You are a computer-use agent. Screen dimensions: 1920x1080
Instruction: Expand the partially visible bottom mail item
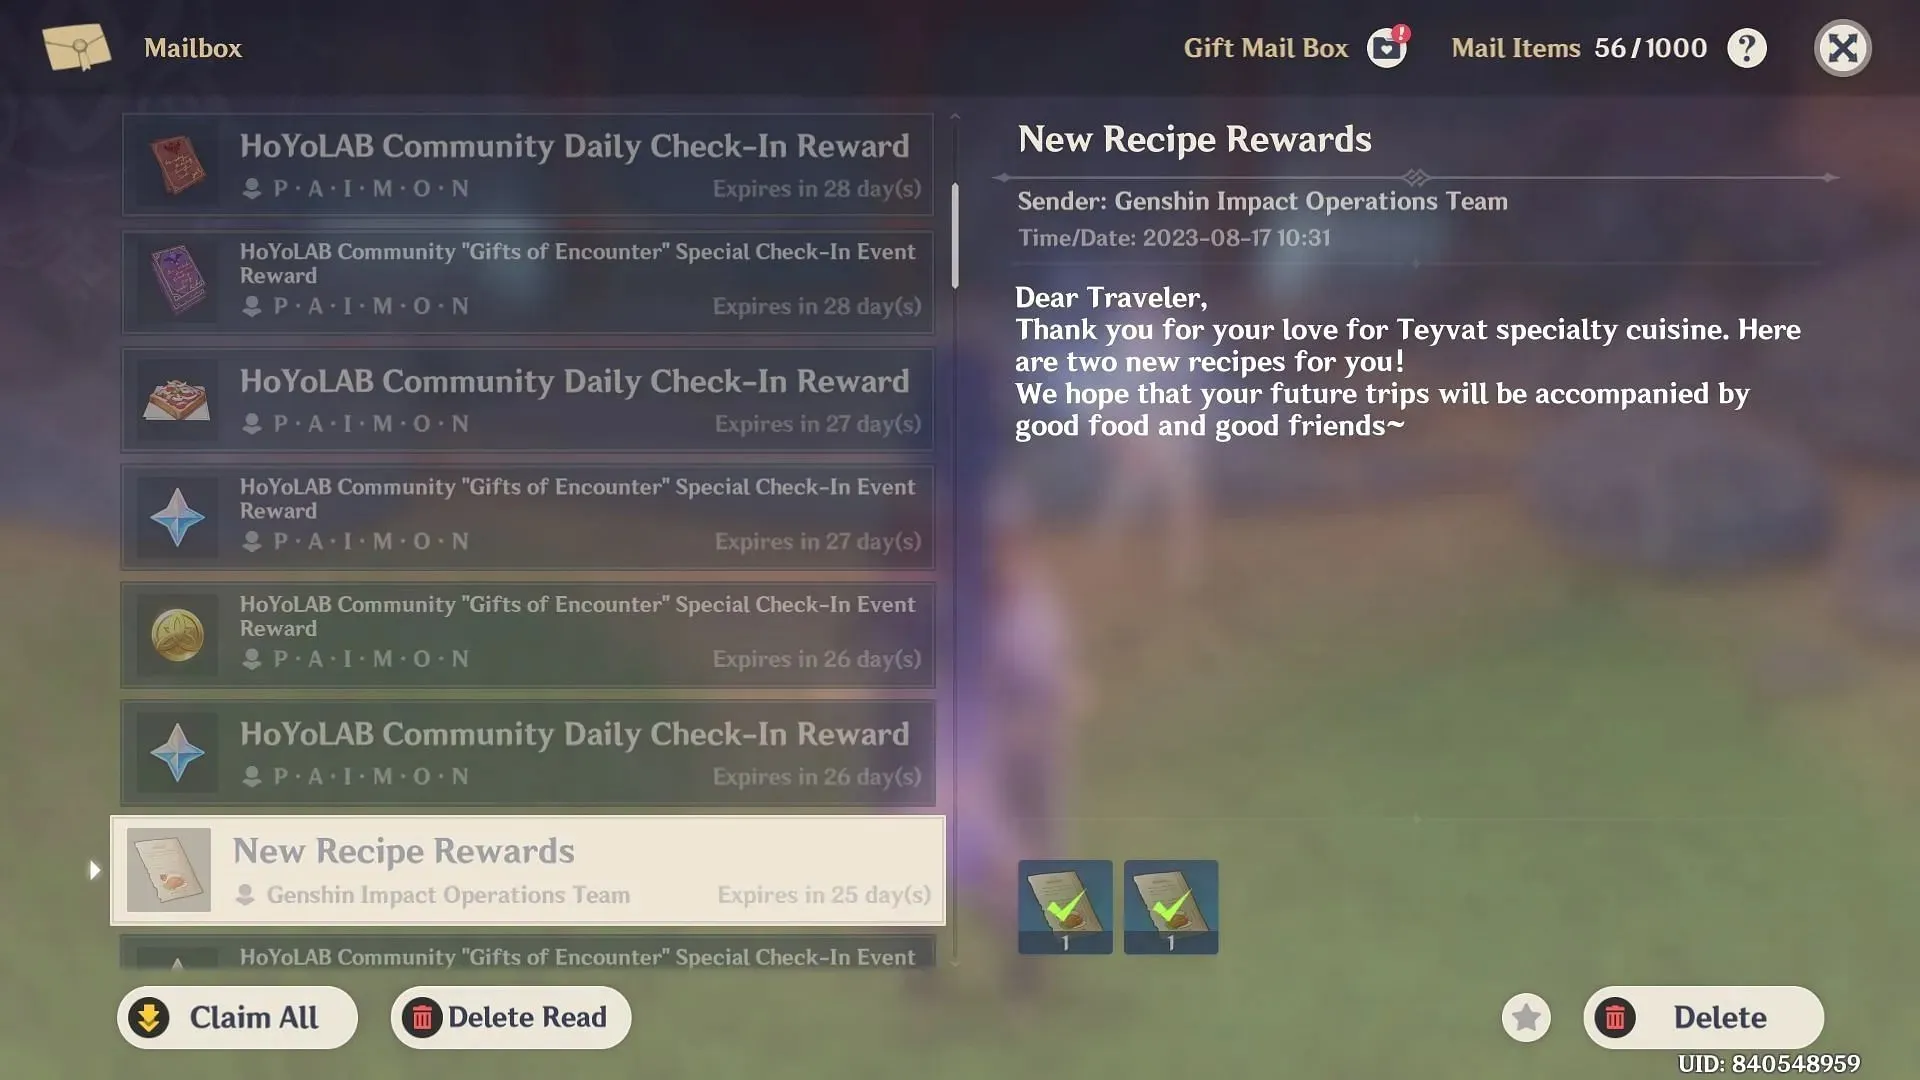527,957
